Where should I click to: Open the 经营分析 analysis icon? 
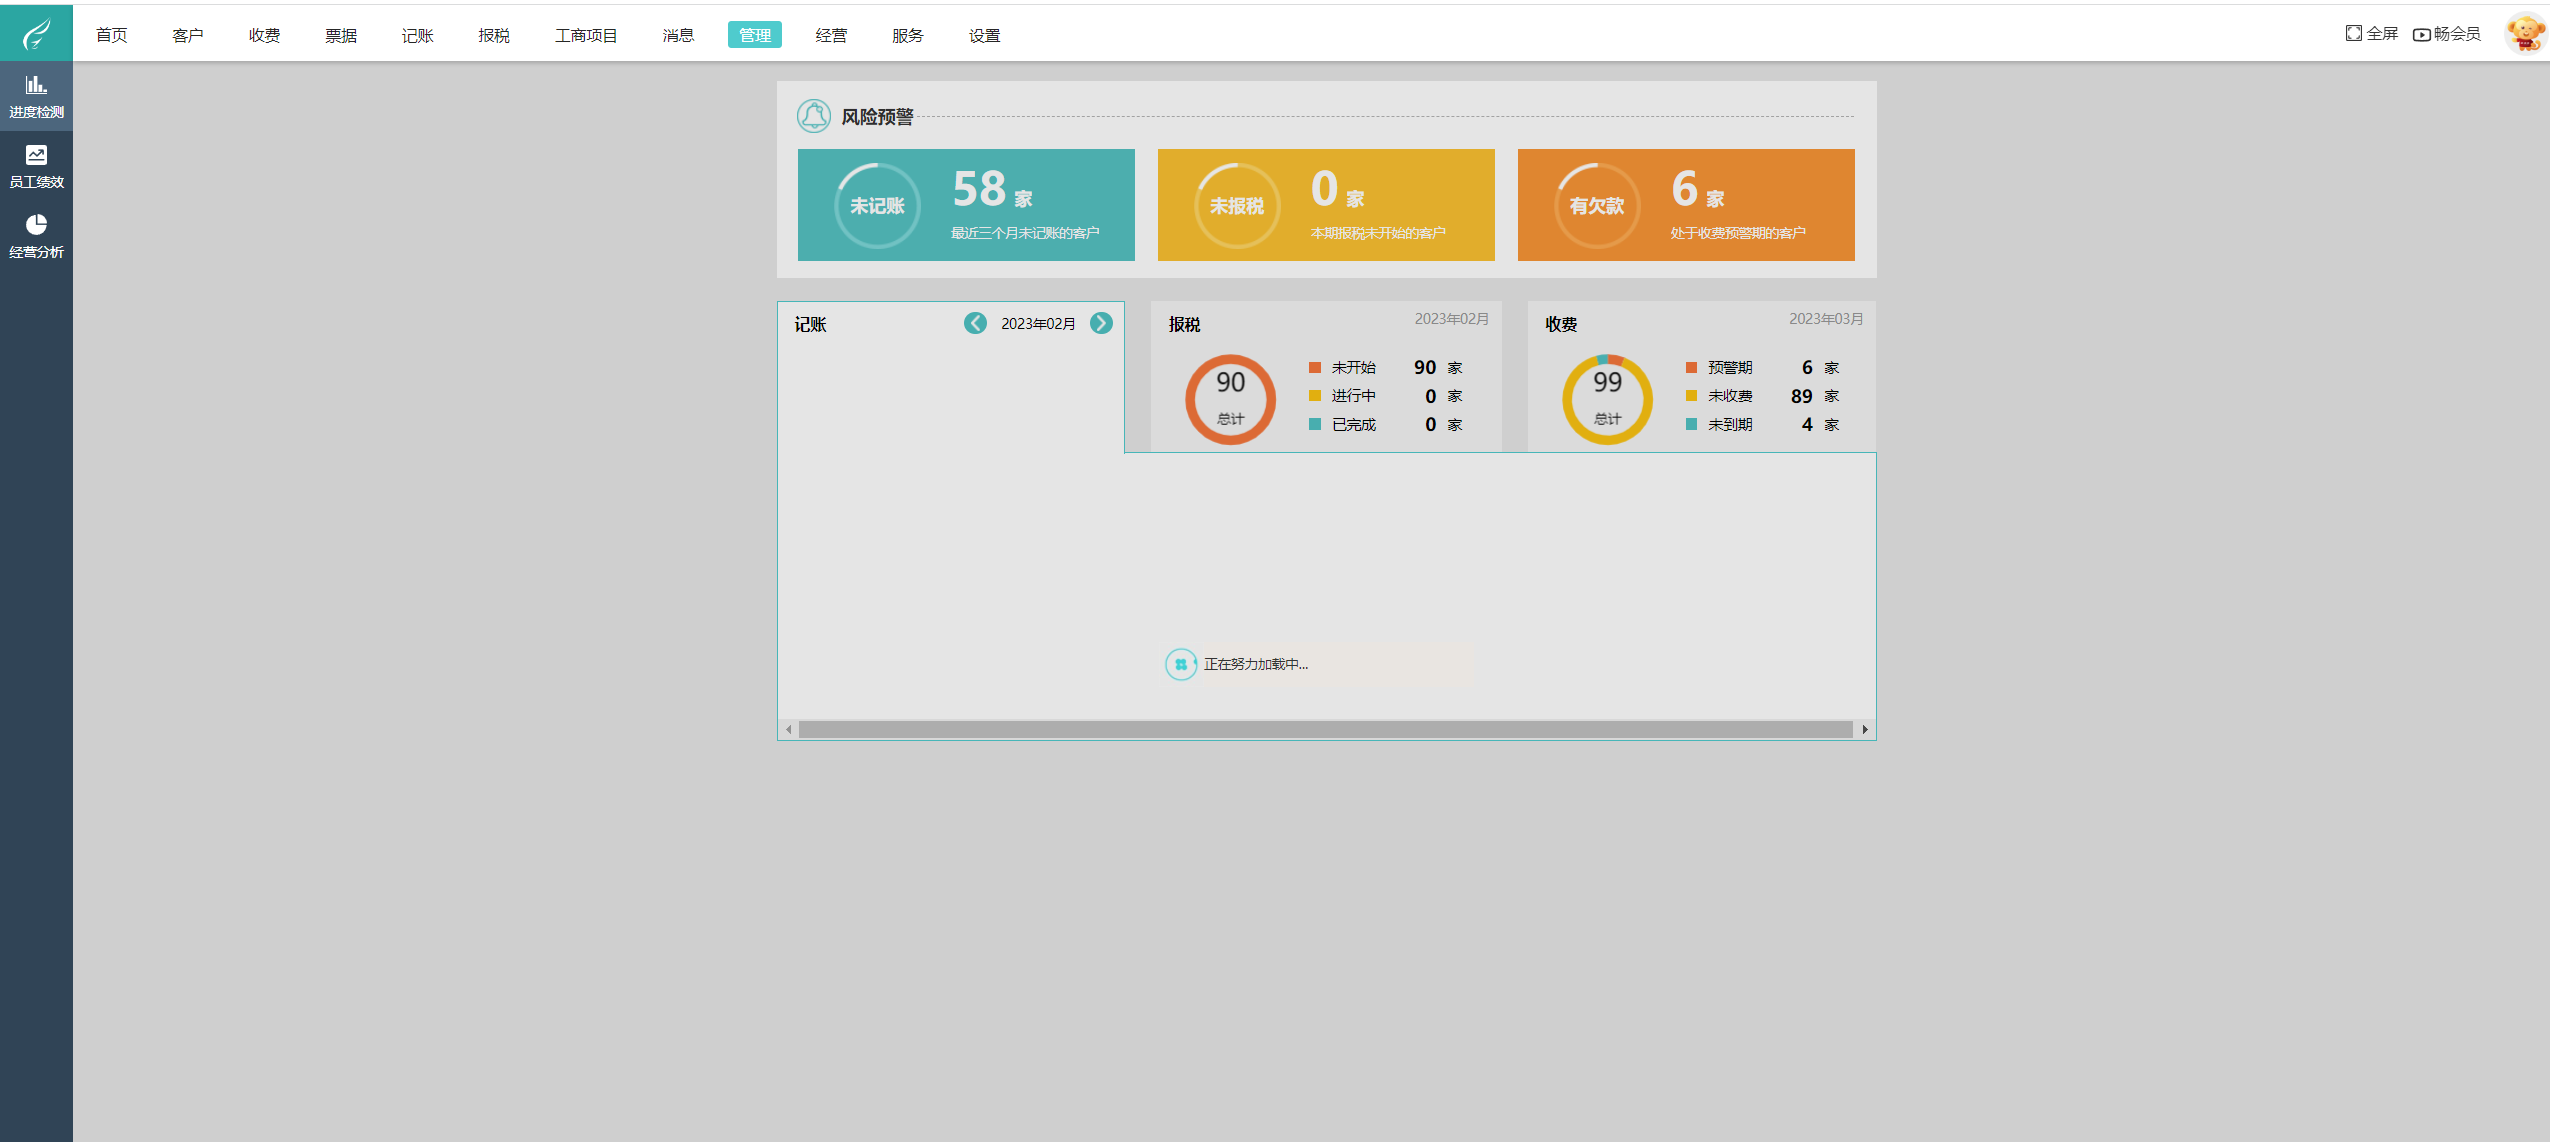point(36,238)
